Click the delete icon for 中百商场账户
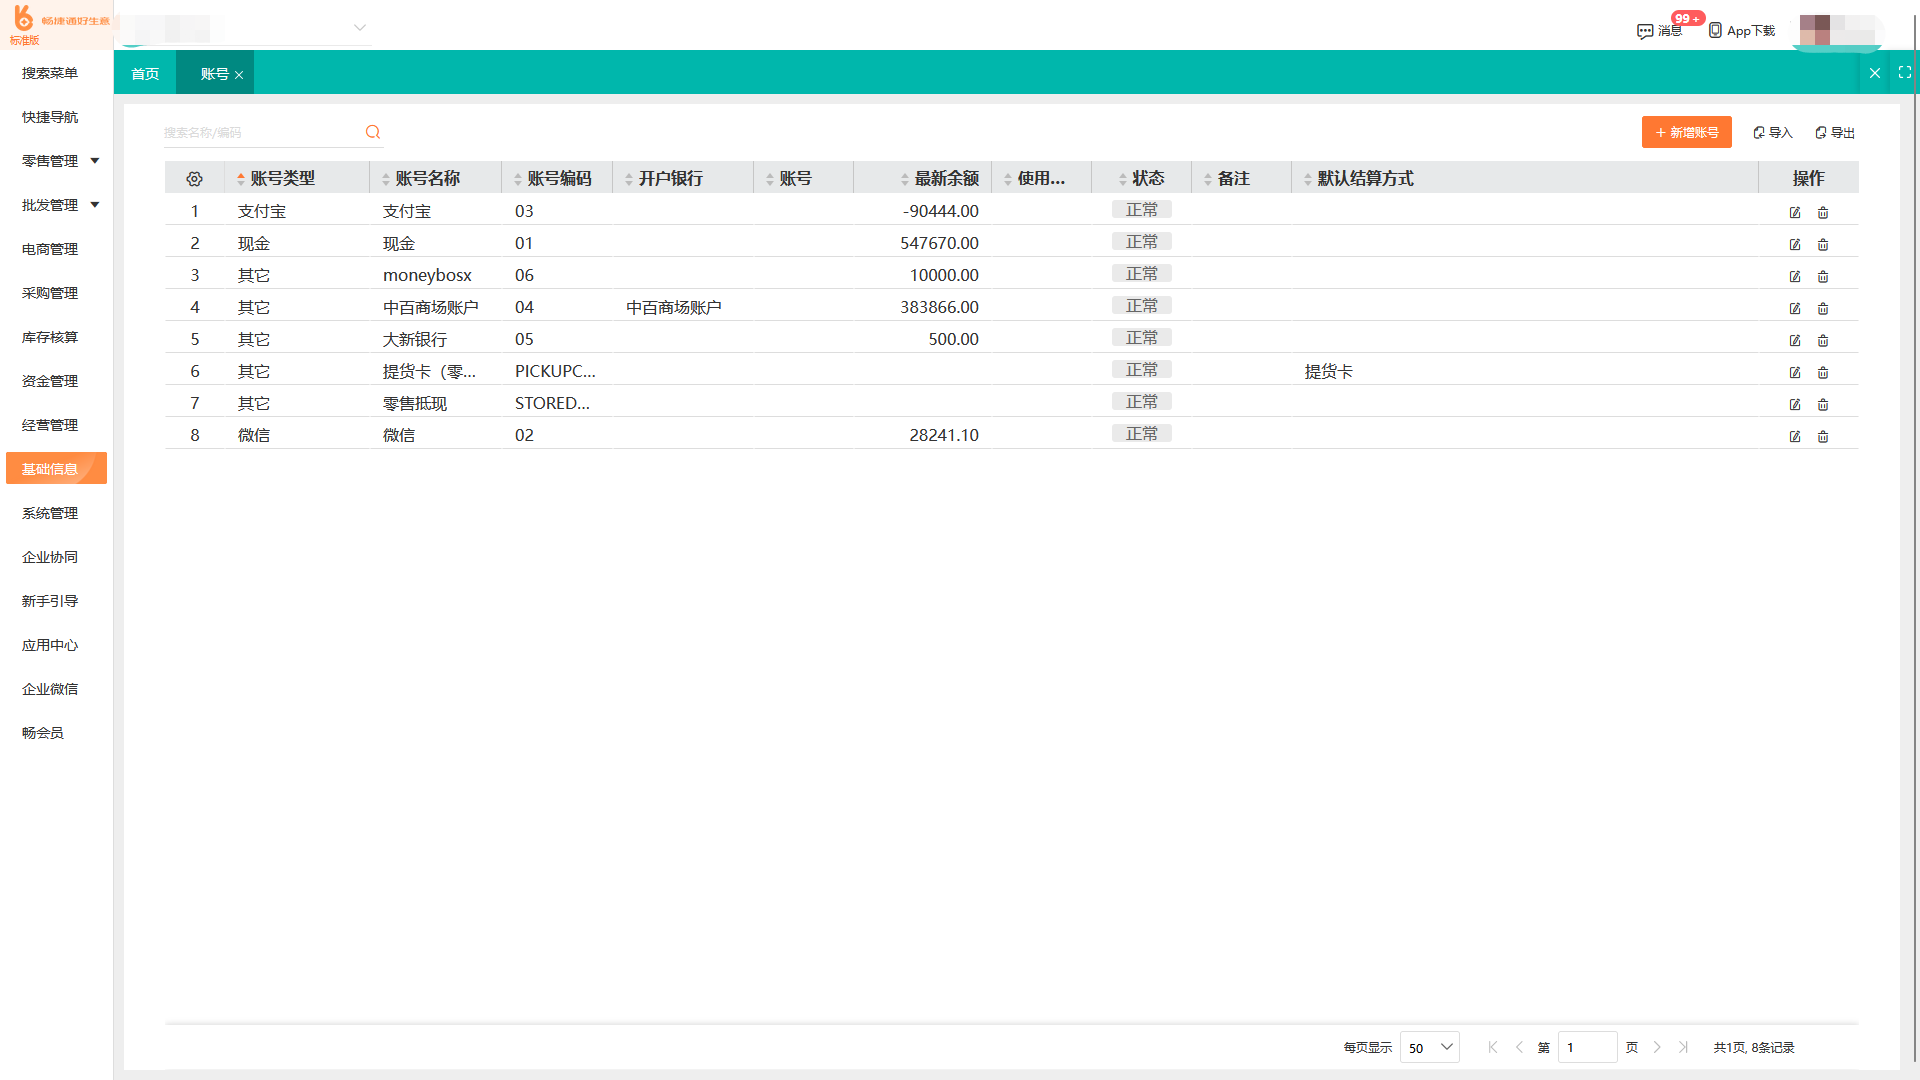Screen dimensions: 1920x1080 click(1822, 306)
